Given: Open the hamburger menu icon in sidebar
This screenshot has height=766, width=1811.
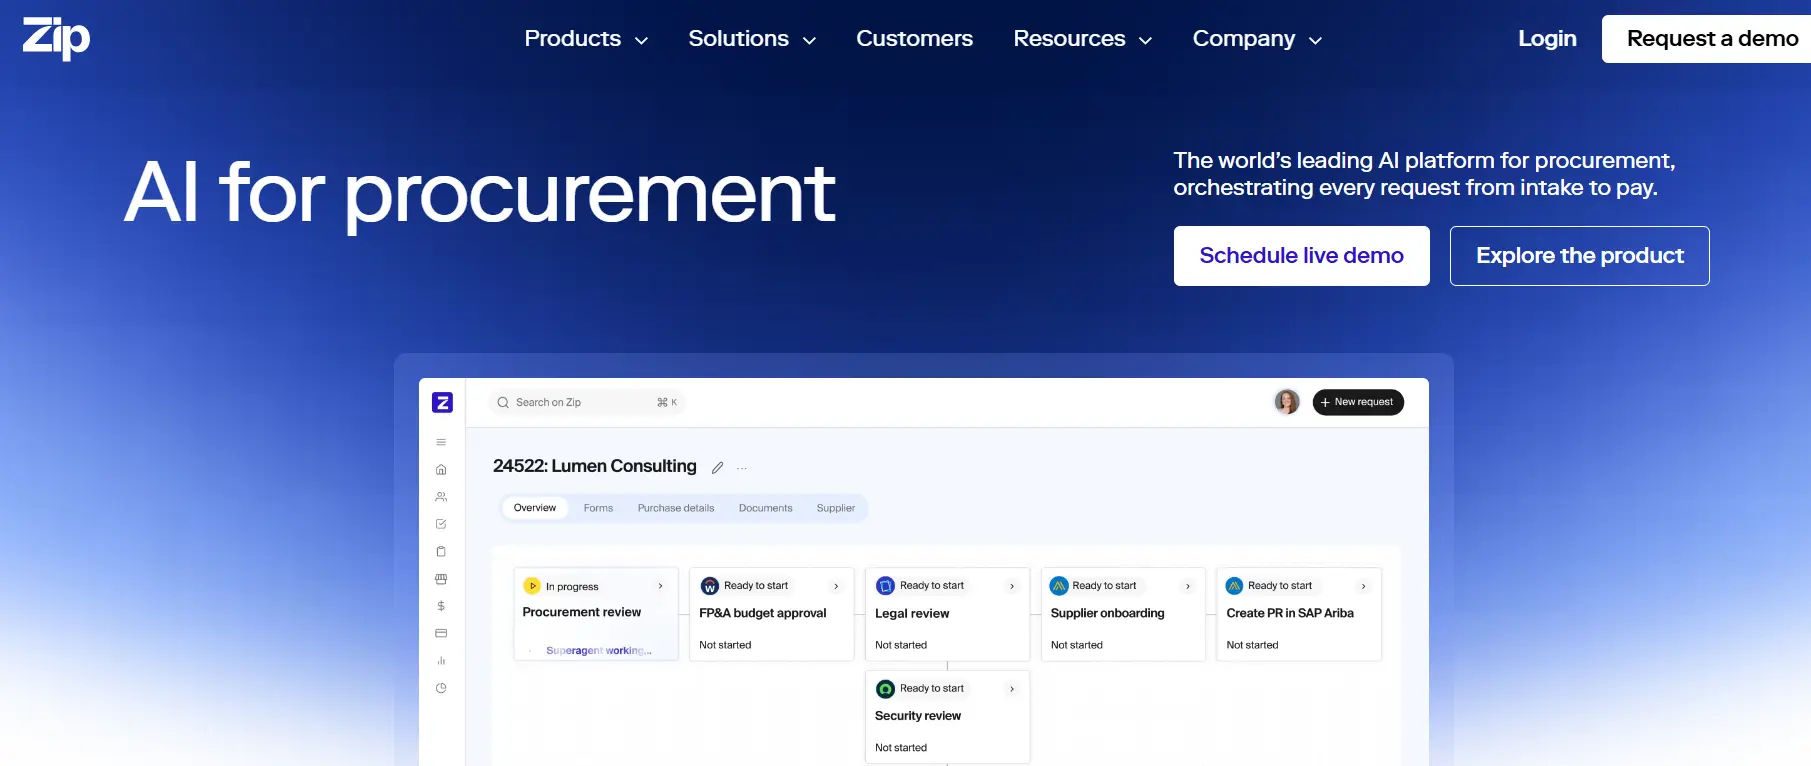Looking at the screenshot, I should 441,442.
